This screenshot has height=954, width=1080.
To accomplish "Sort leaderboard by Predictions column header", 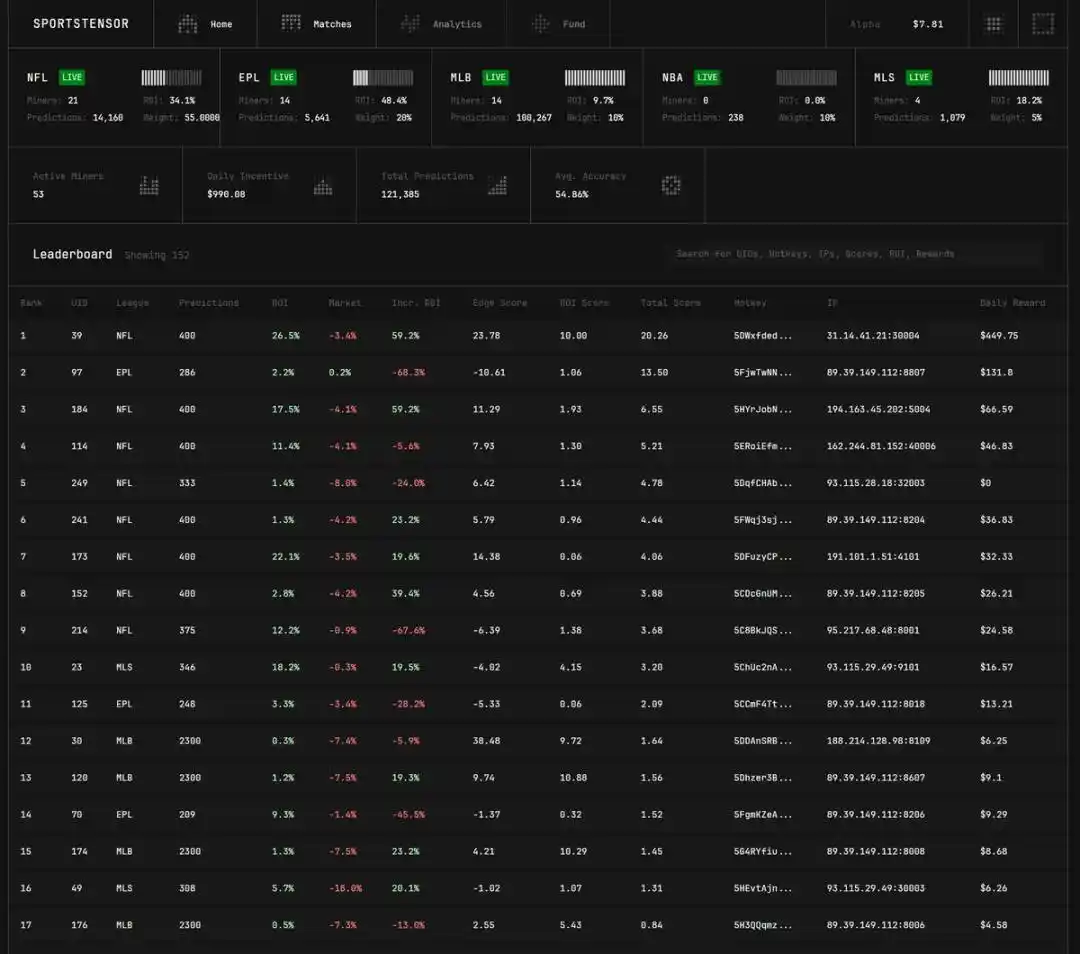I will click(x=208, y=303).
